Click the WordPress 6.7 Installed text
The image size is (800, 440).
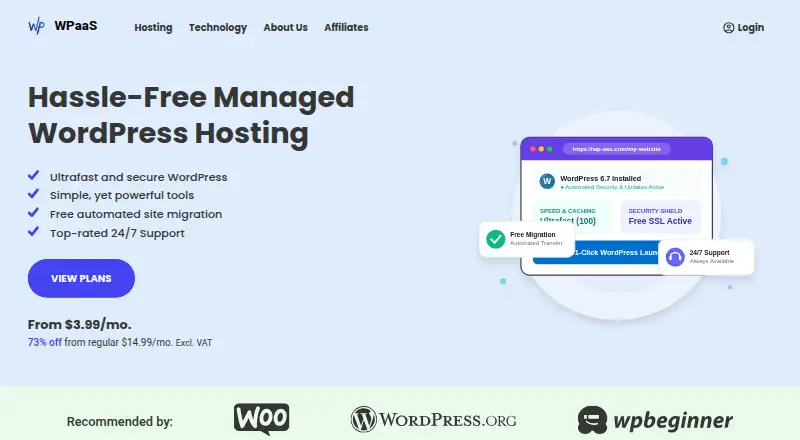pyautogui.click(x=601, y=179)
